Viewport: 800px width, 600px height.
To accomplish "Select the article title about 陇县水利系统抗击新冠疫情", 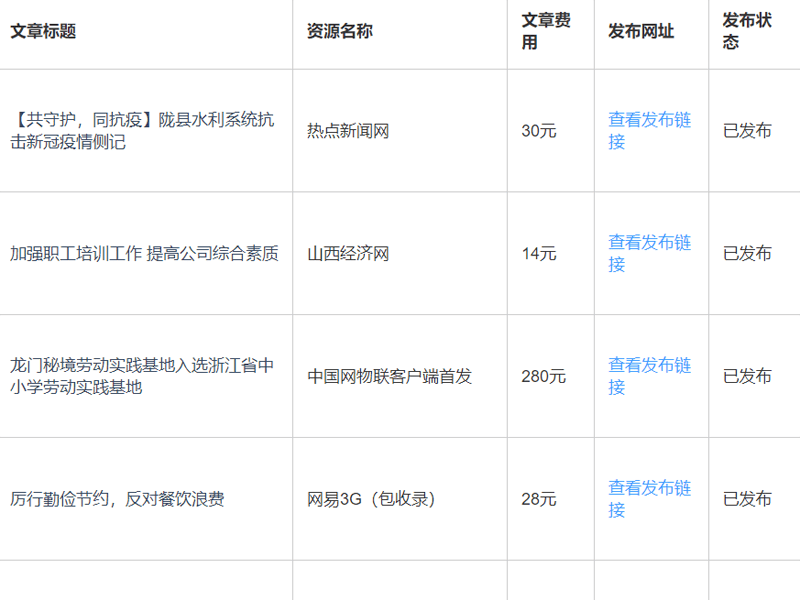I will pyautogui.click(x=142, y=130).
